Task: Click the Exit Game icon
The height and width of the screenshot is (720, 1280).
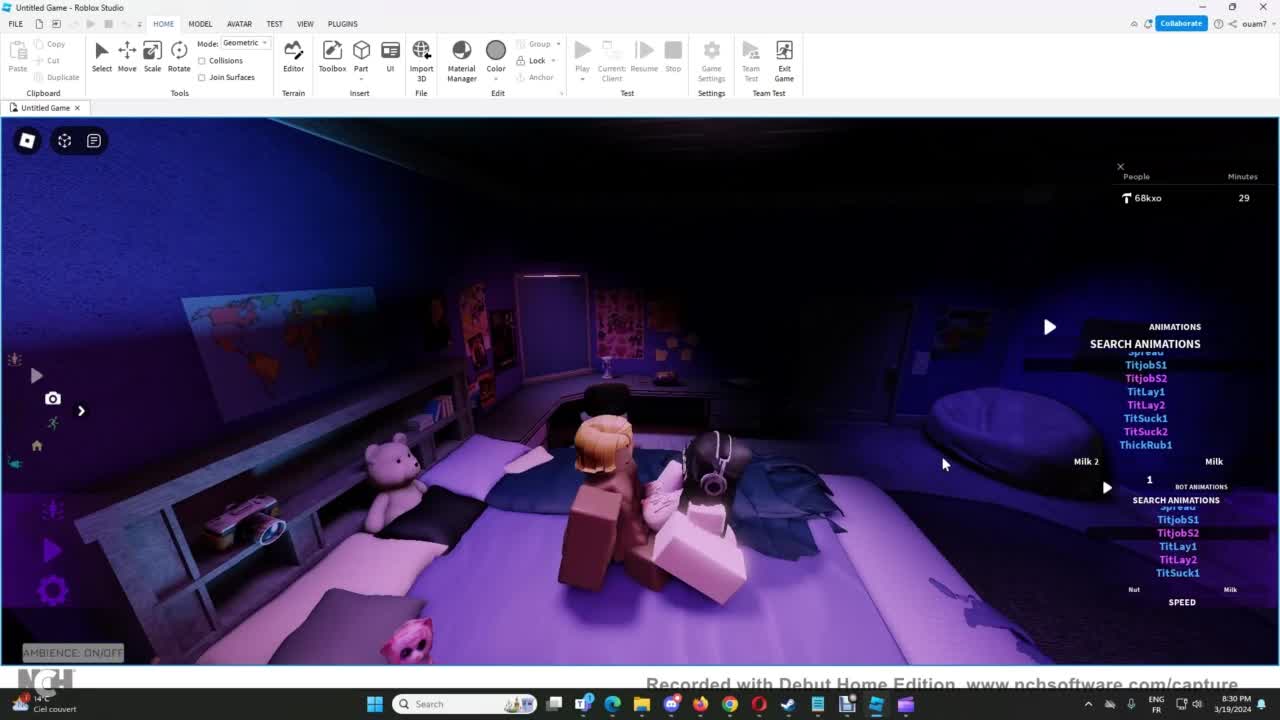Action: (784, 57)
